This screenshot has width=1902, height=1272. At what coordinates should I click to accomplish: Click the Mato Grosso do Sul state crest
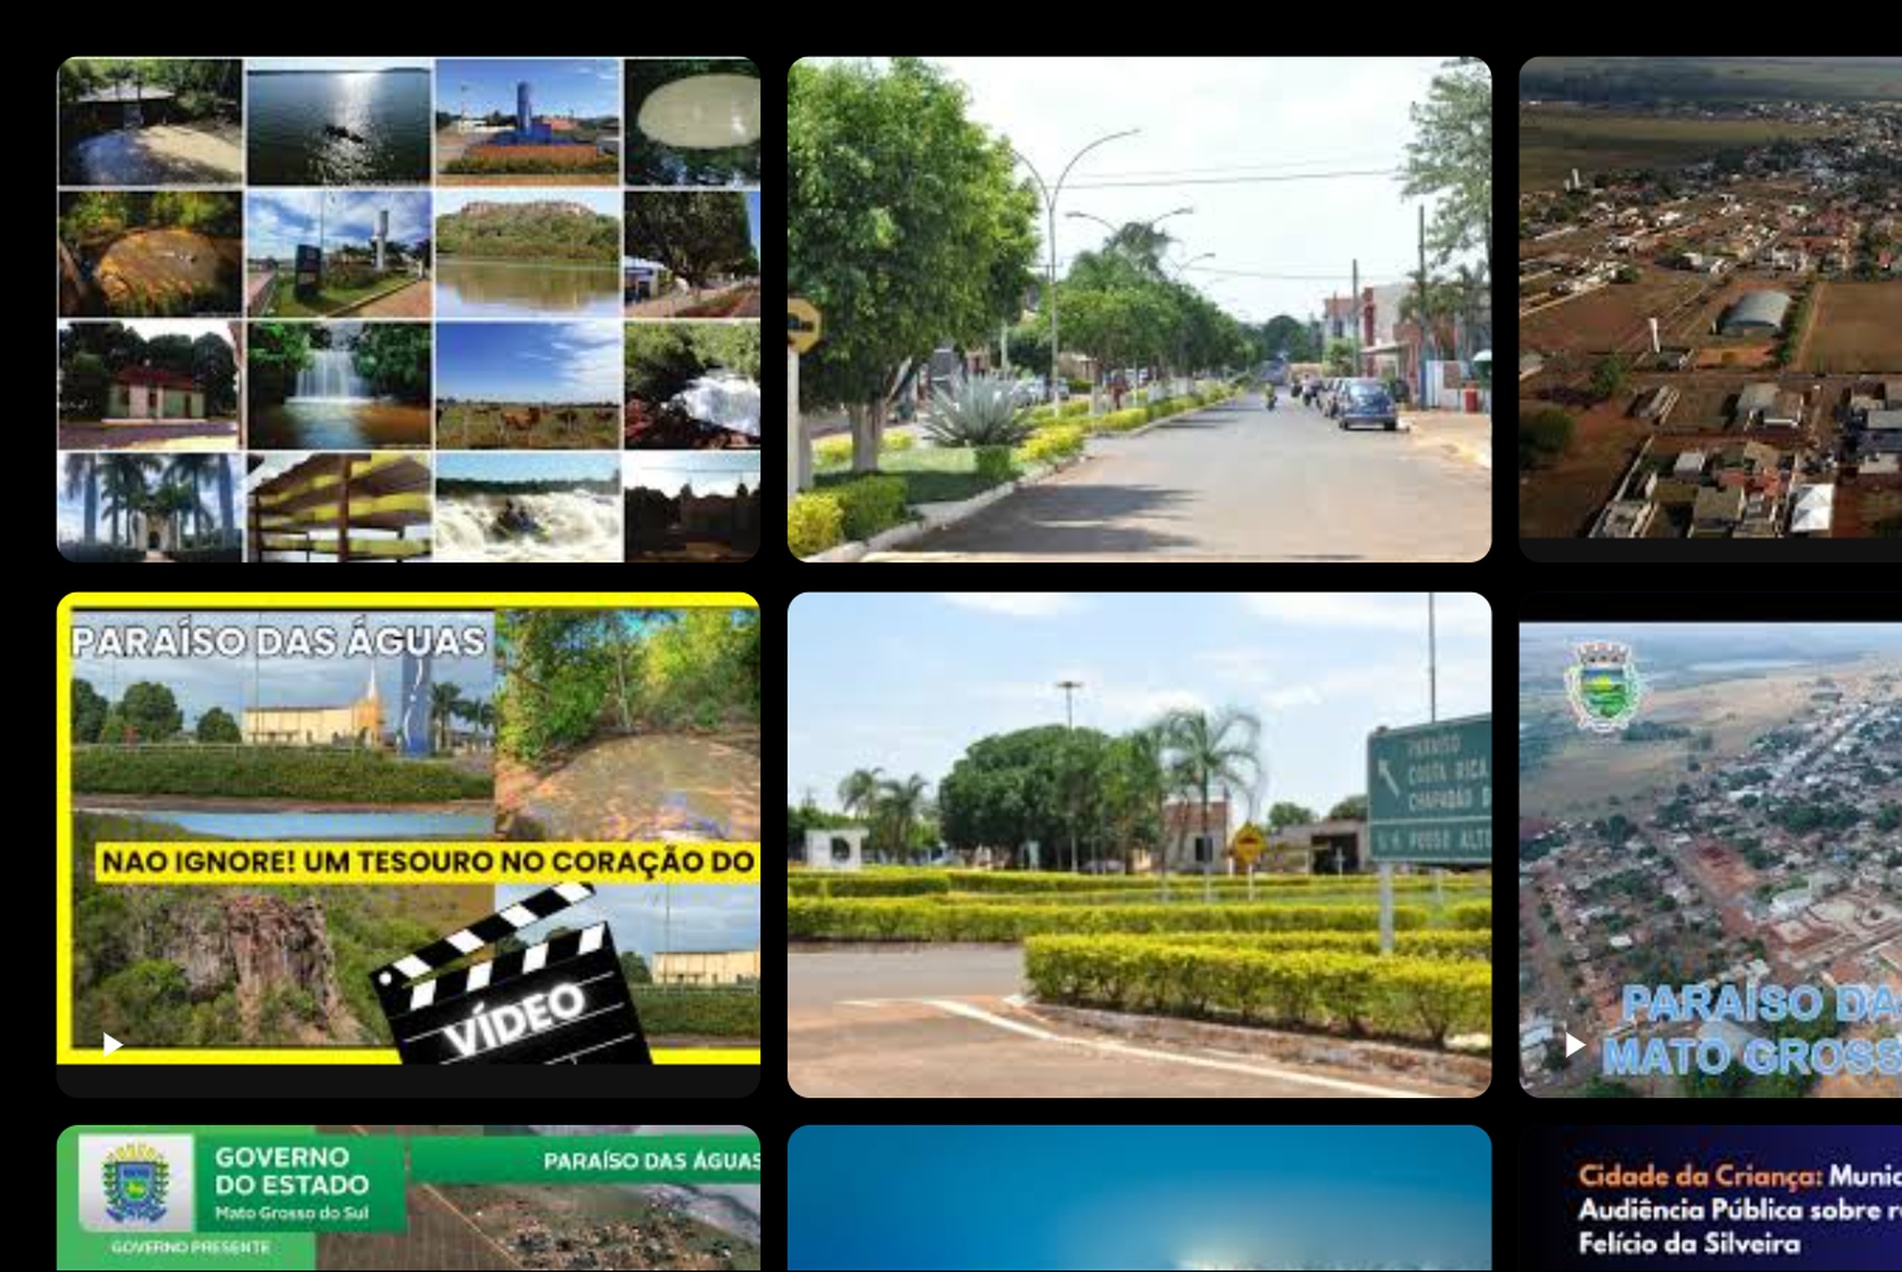coord(136,1181)
